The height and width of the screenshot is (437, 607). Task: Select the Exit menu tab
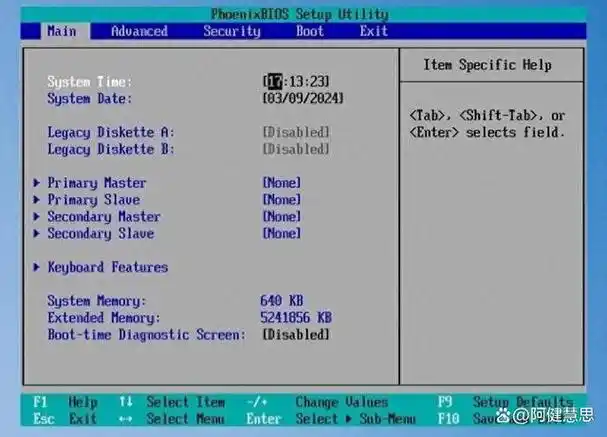click(374, 31)
